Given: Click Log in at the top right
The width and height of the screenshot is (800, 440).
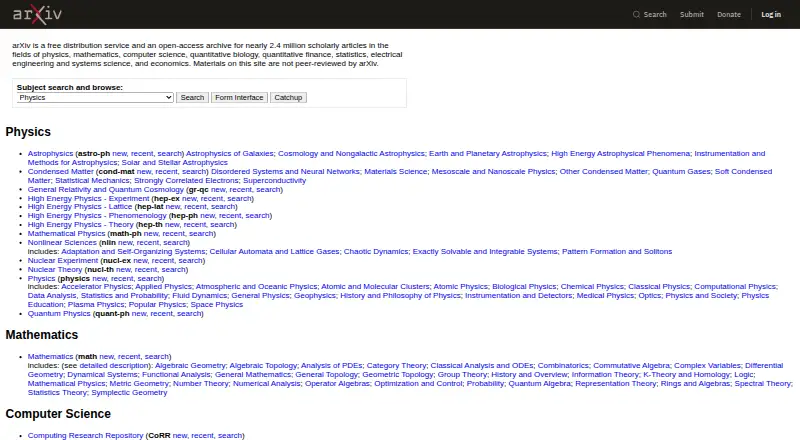Looking at the screenshot, I should (x=771, y=14).
